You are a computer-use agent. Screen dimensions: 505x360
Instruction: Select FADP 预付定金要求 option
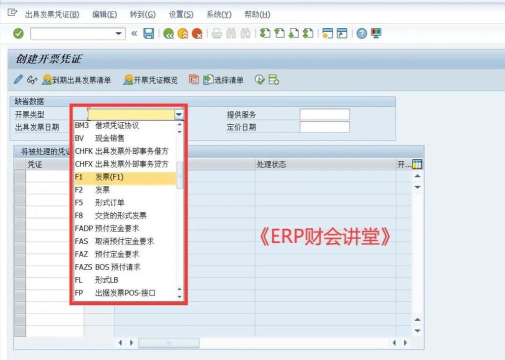point(125,228)
